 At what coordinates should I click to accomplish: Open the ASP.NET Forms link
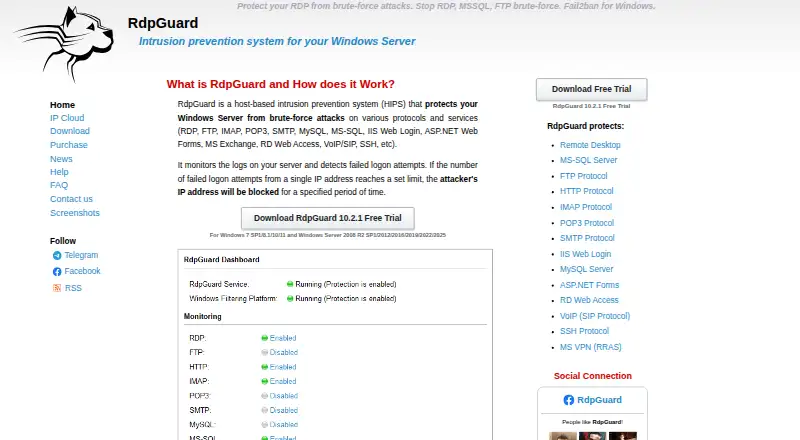(589, 285)
